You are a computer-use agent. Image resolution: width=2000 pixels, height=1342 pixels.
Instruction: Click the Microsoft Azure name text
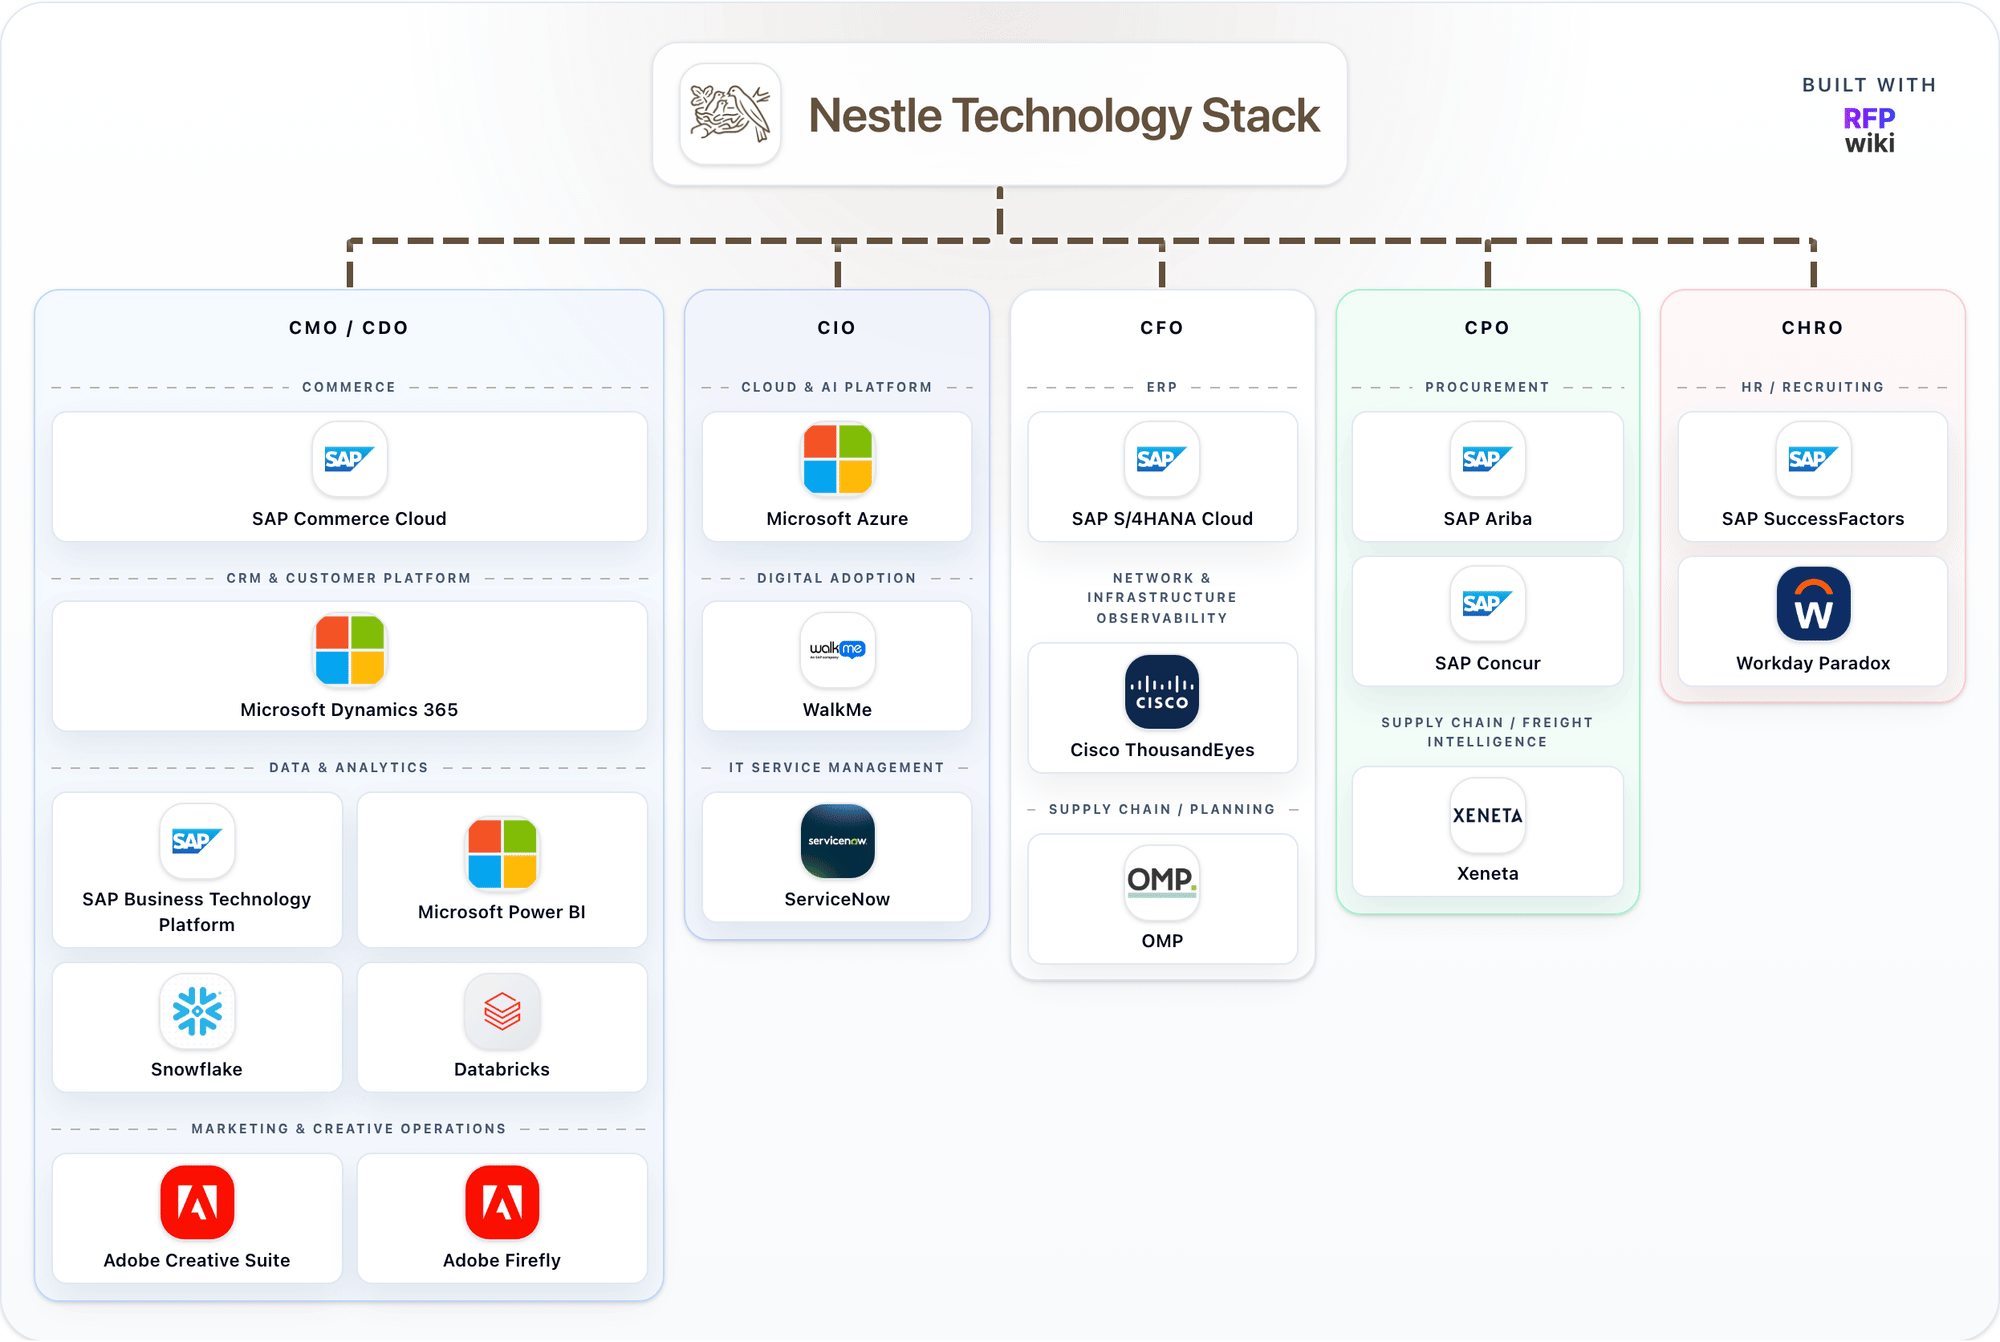tap(837, 519)
